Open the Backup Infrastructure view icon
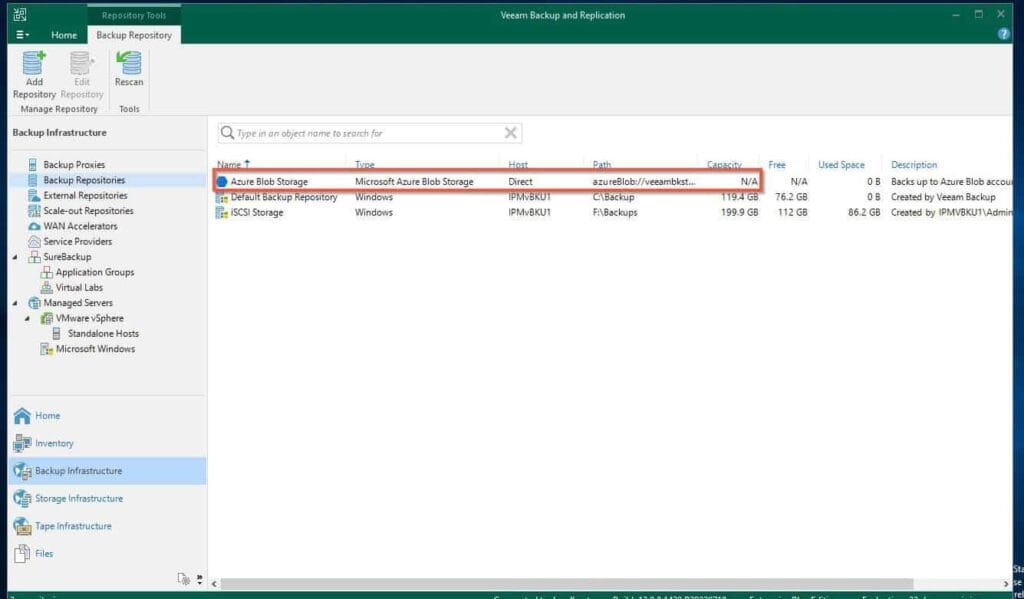The height and width of the screenshot is (599, 1024). 22,470
